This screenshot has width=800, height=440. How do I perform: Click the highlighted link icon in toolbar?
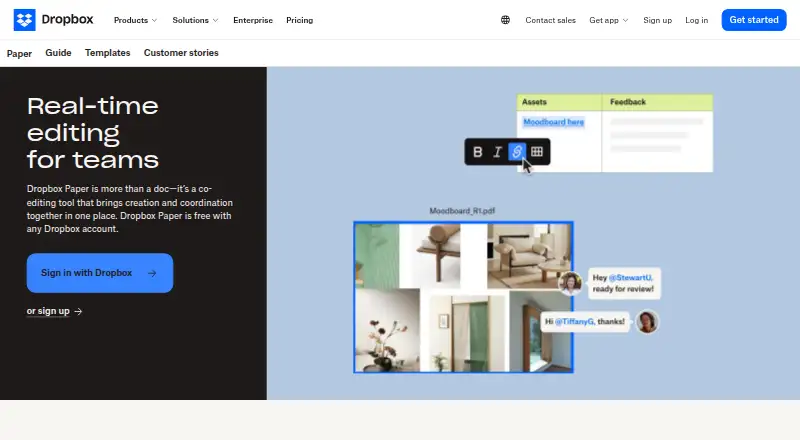(x=517, y=152)
